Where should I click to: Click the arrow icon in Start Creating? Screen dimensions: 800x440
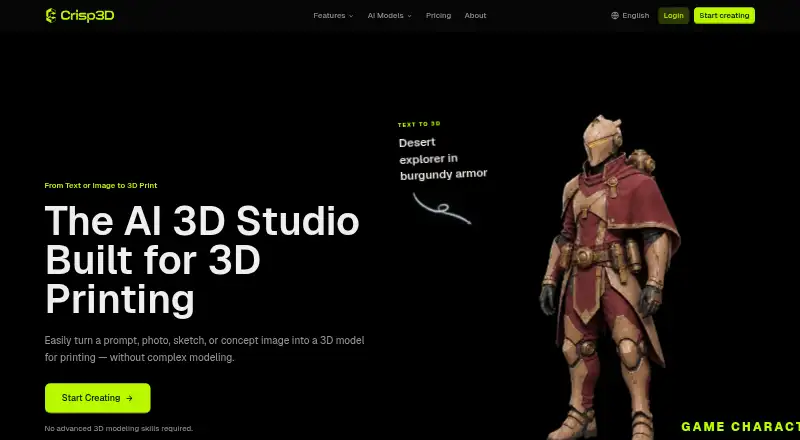click(129, 398)
